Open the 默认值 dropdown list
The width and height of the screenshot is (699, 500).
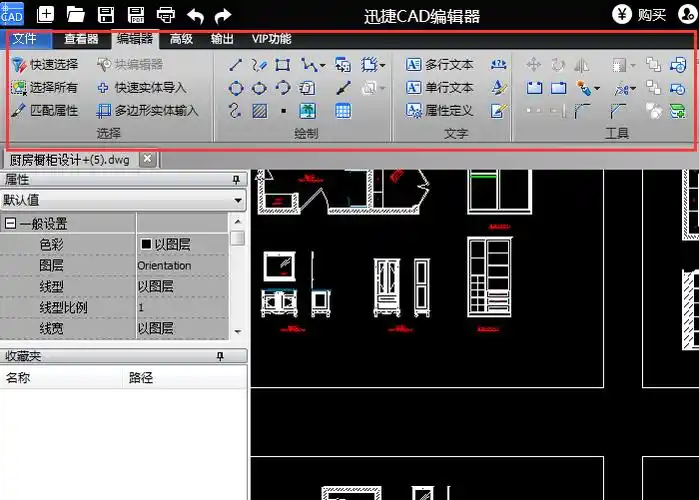[x=237, y=201]
